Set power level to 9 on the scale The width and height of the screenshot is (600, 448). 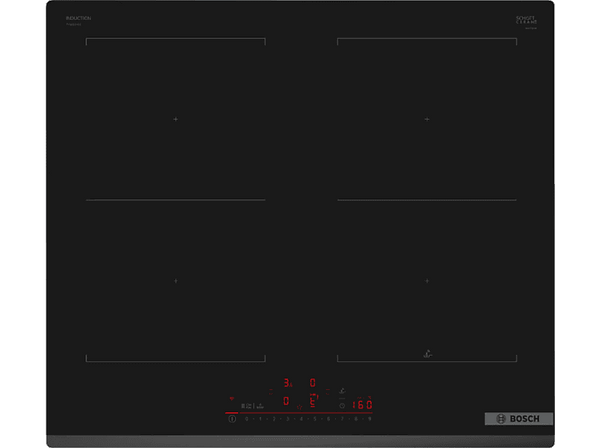pos(370,419)
